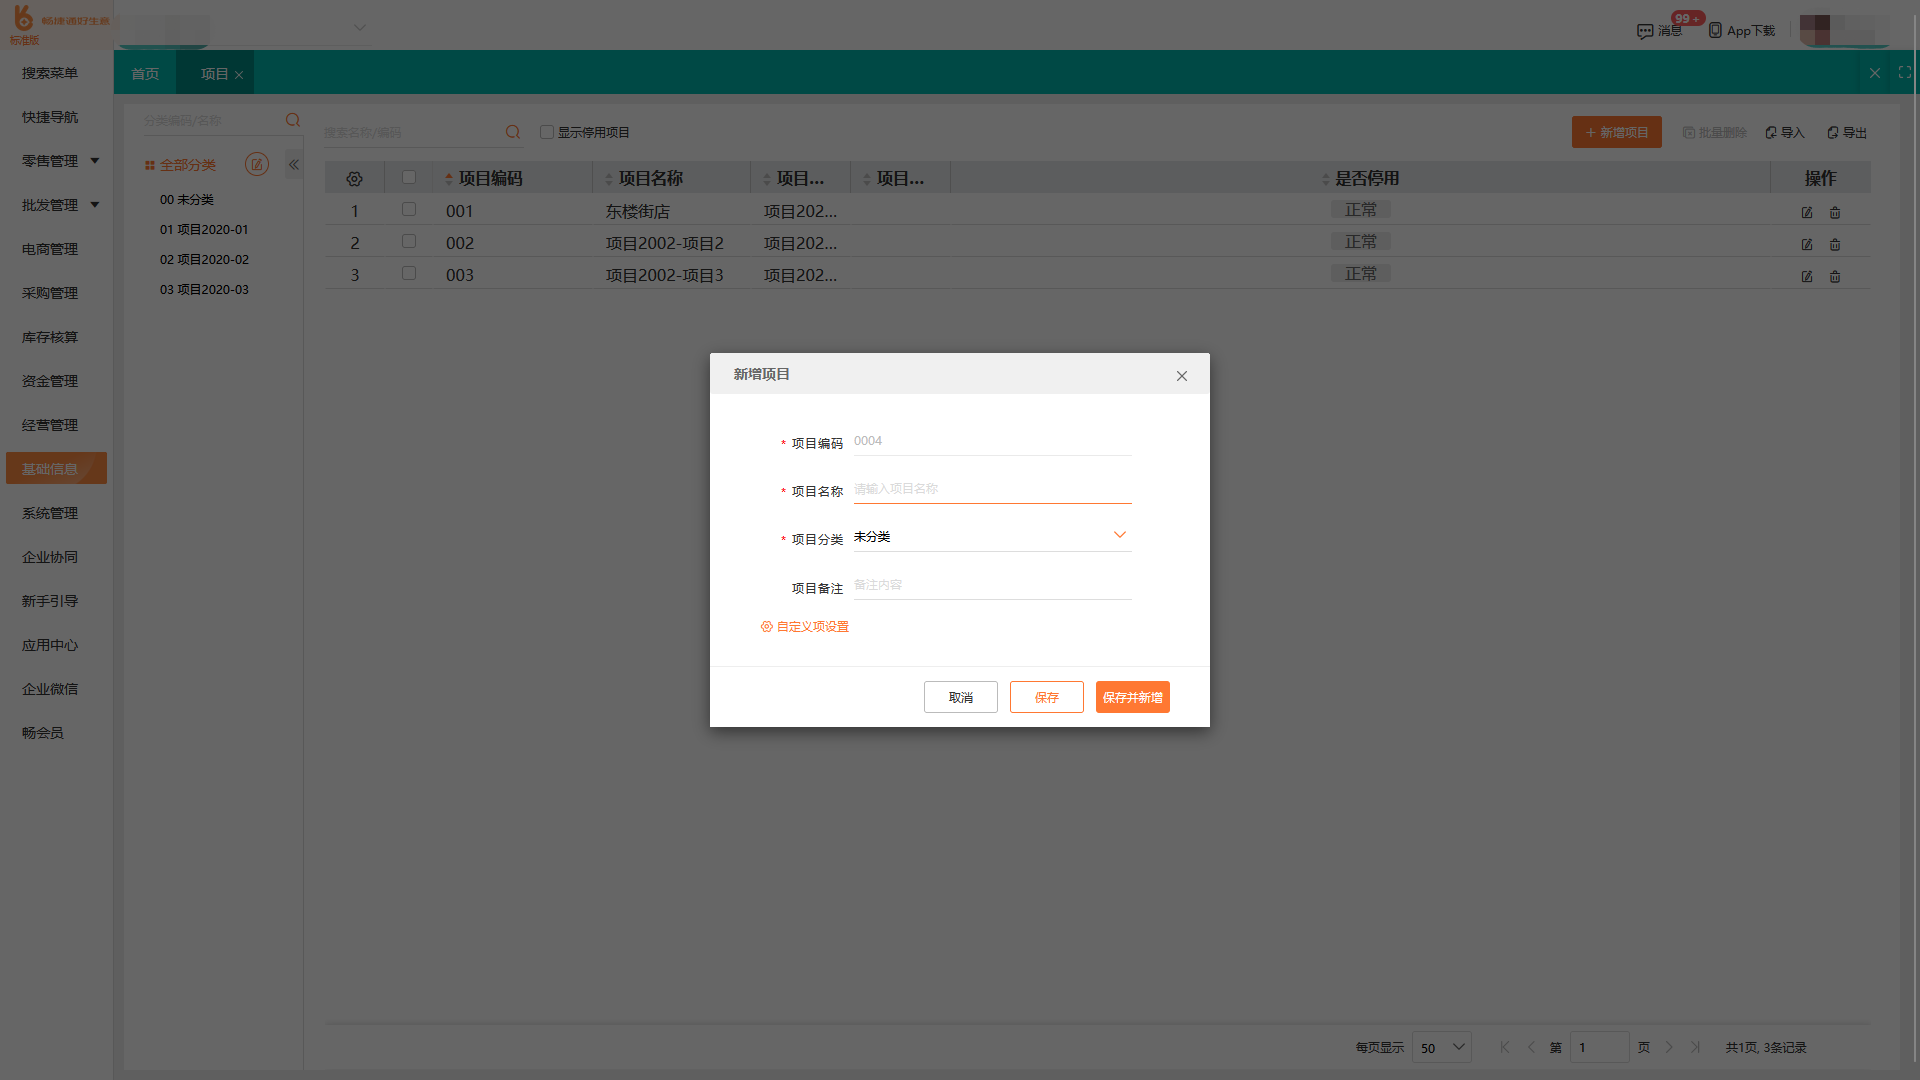Click the column settings icon in table header
Image resolution: width=1920 pixels, height=1080 pixels.
(353, 178)
